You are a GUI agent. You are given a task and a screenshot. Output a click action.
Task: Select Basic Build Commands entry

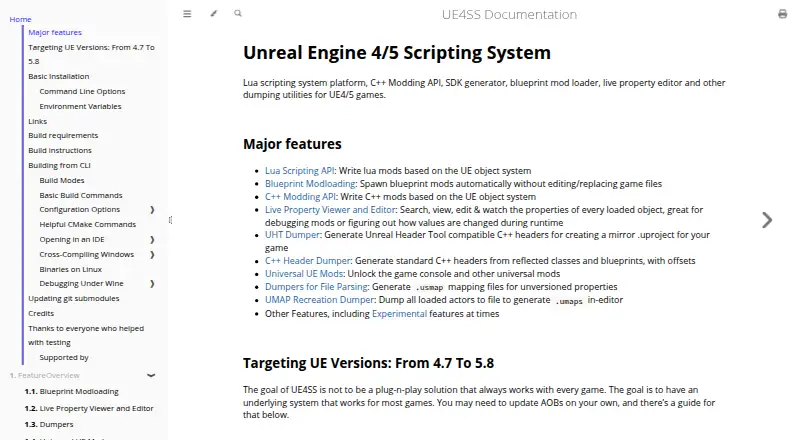coord(81,195)
